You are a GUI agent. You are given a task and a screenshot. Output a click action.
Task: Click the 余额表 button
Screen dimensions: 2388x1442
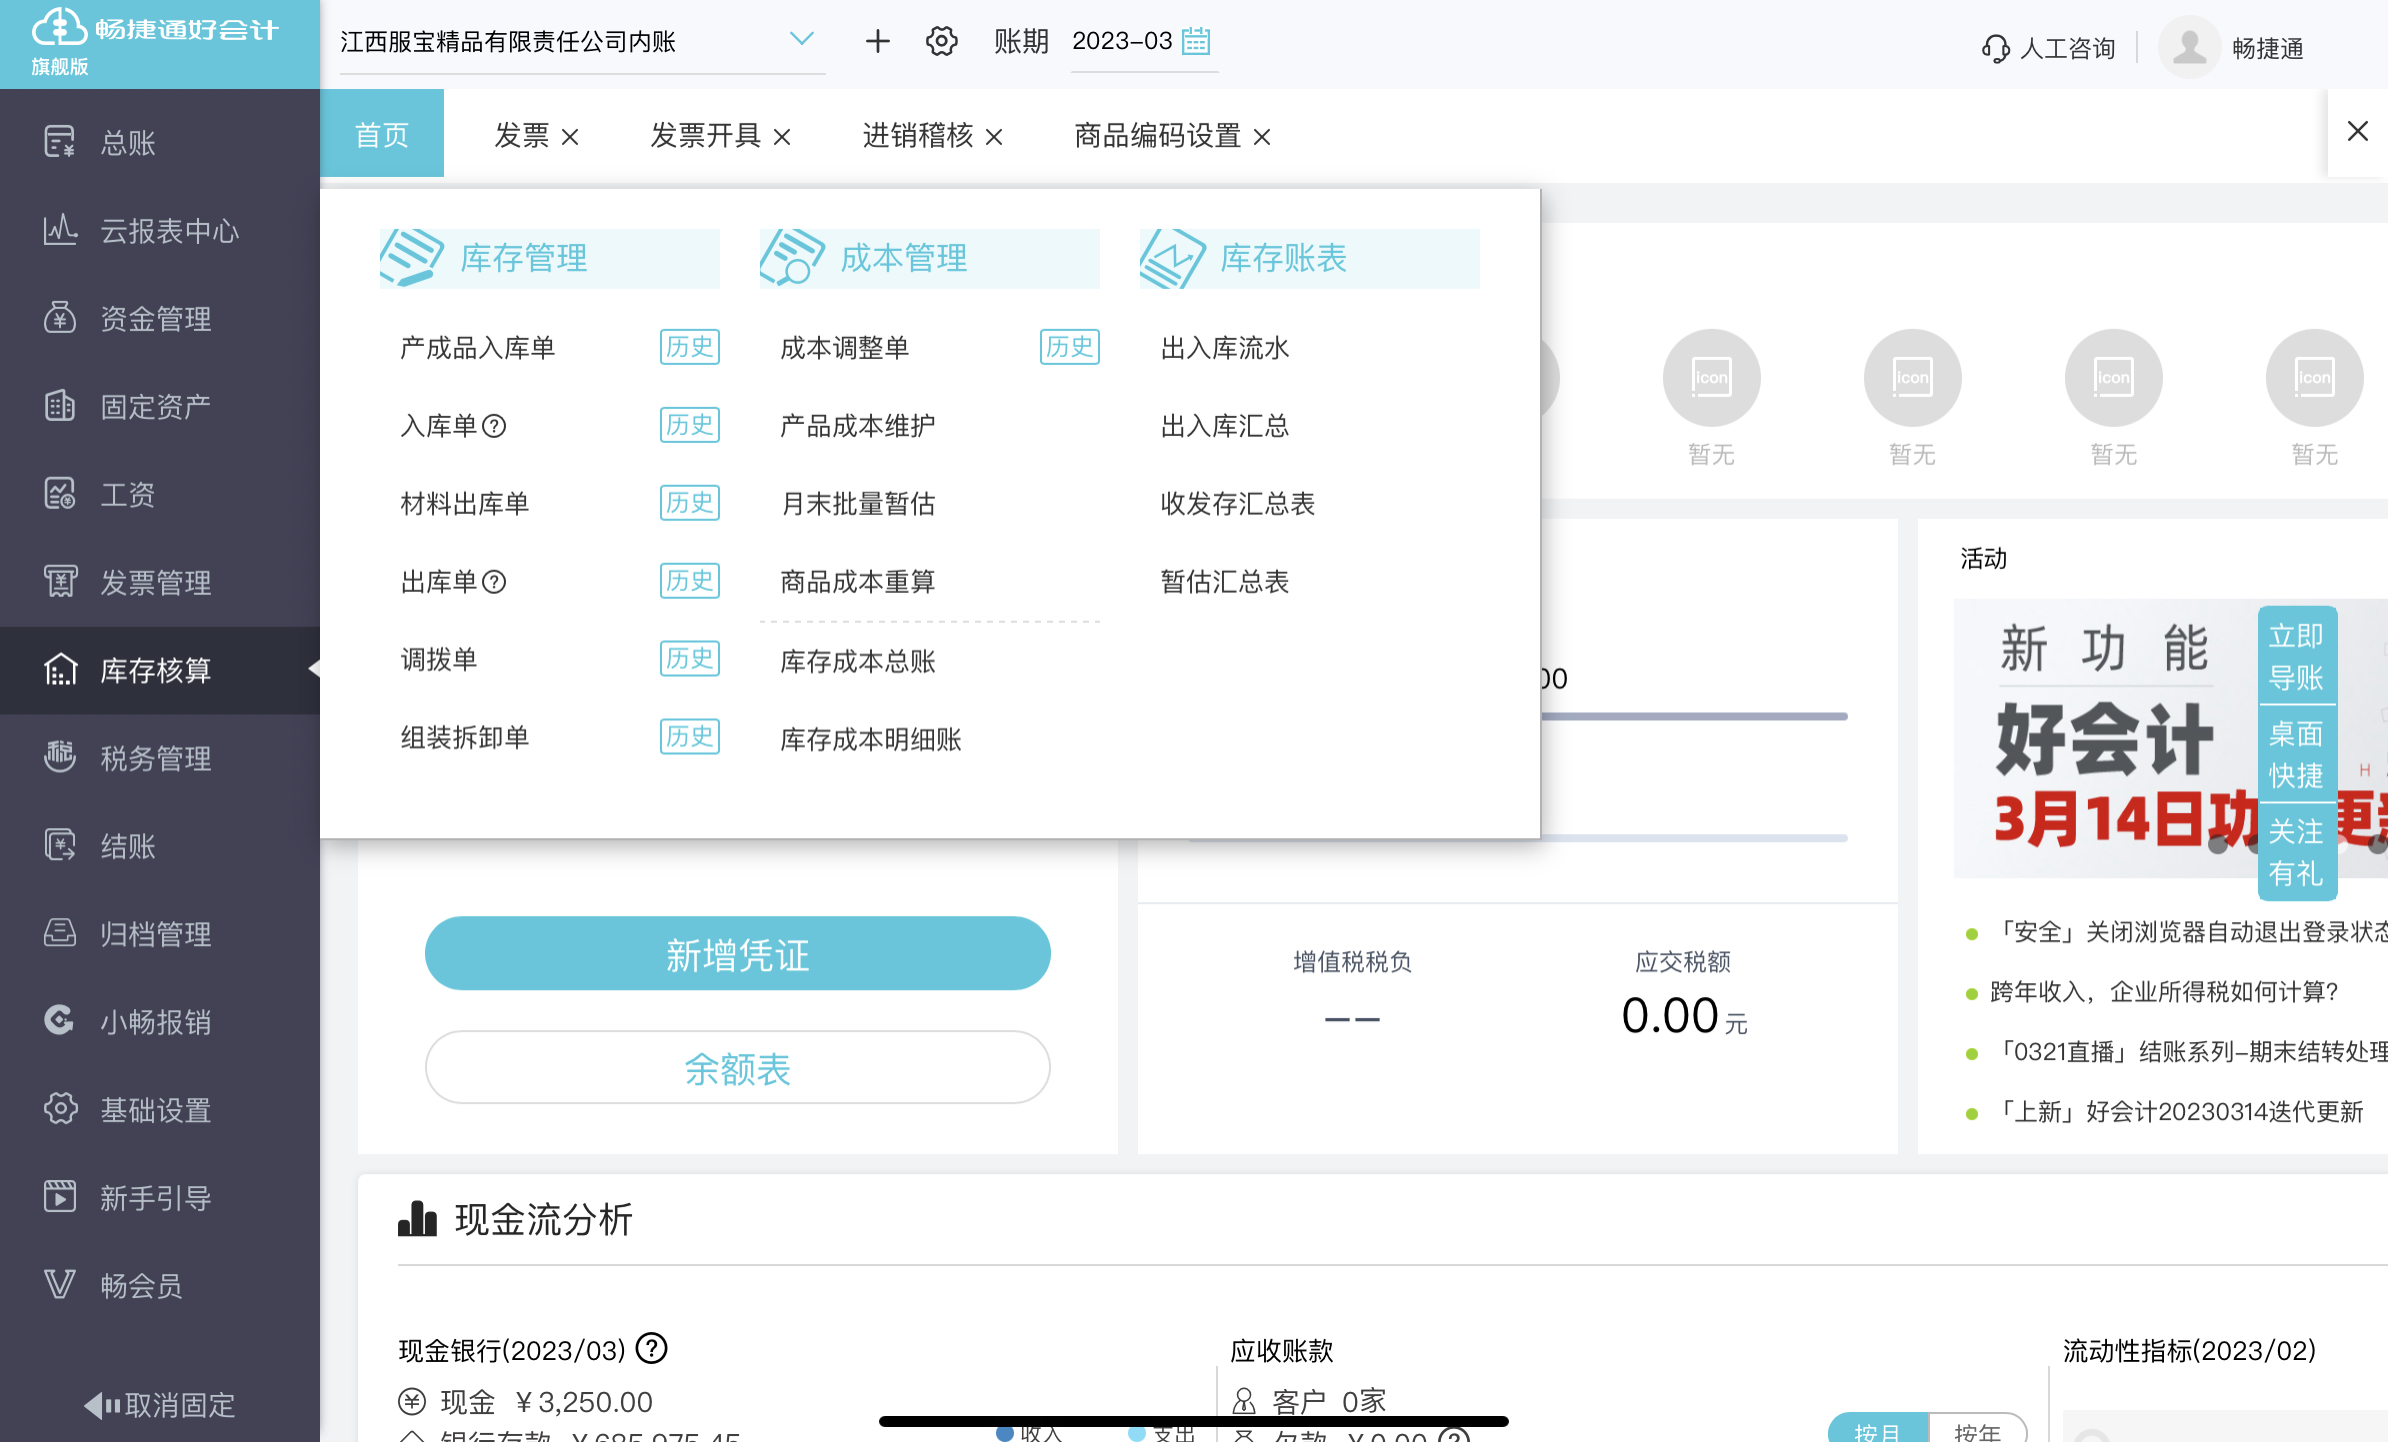tap(737, 1065)
